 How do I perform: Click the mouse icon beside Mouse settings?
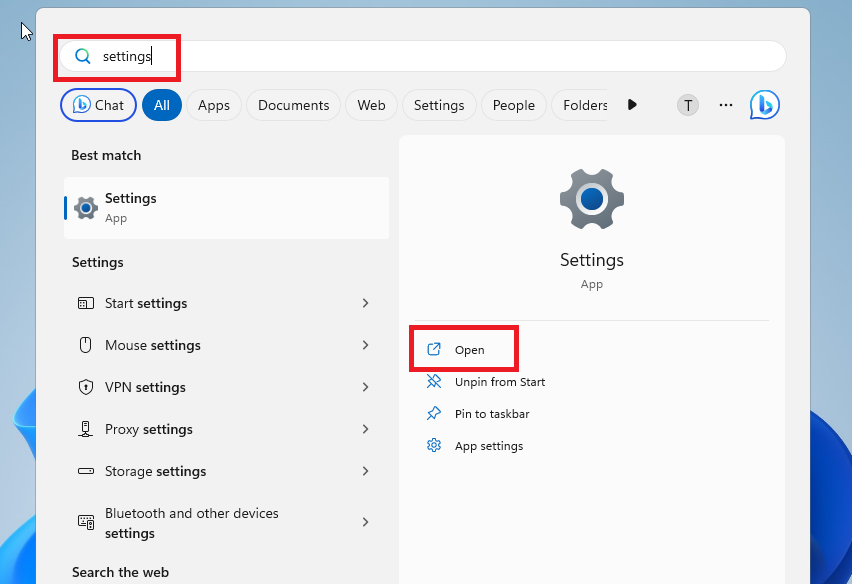(85, 345)
